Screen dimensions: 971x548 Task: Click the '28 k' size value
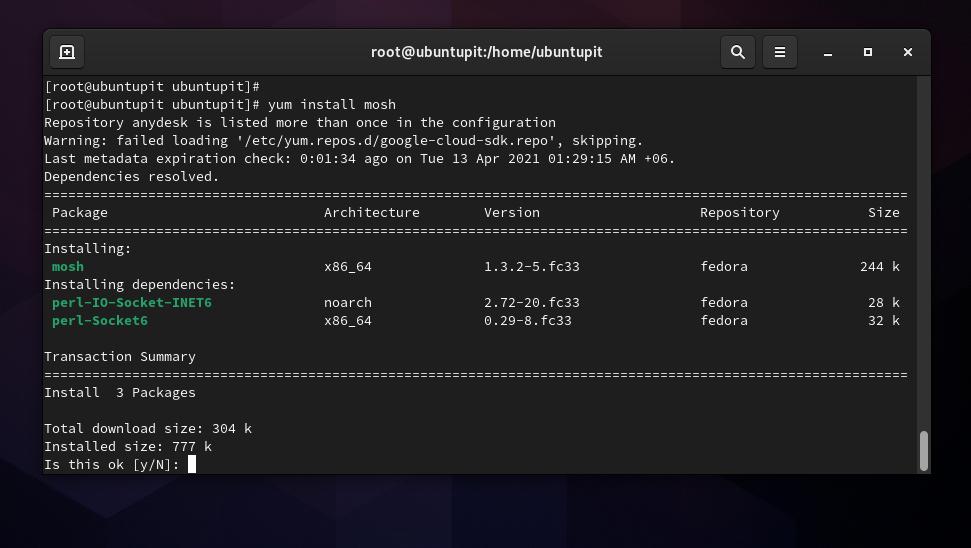pos(884,303)
